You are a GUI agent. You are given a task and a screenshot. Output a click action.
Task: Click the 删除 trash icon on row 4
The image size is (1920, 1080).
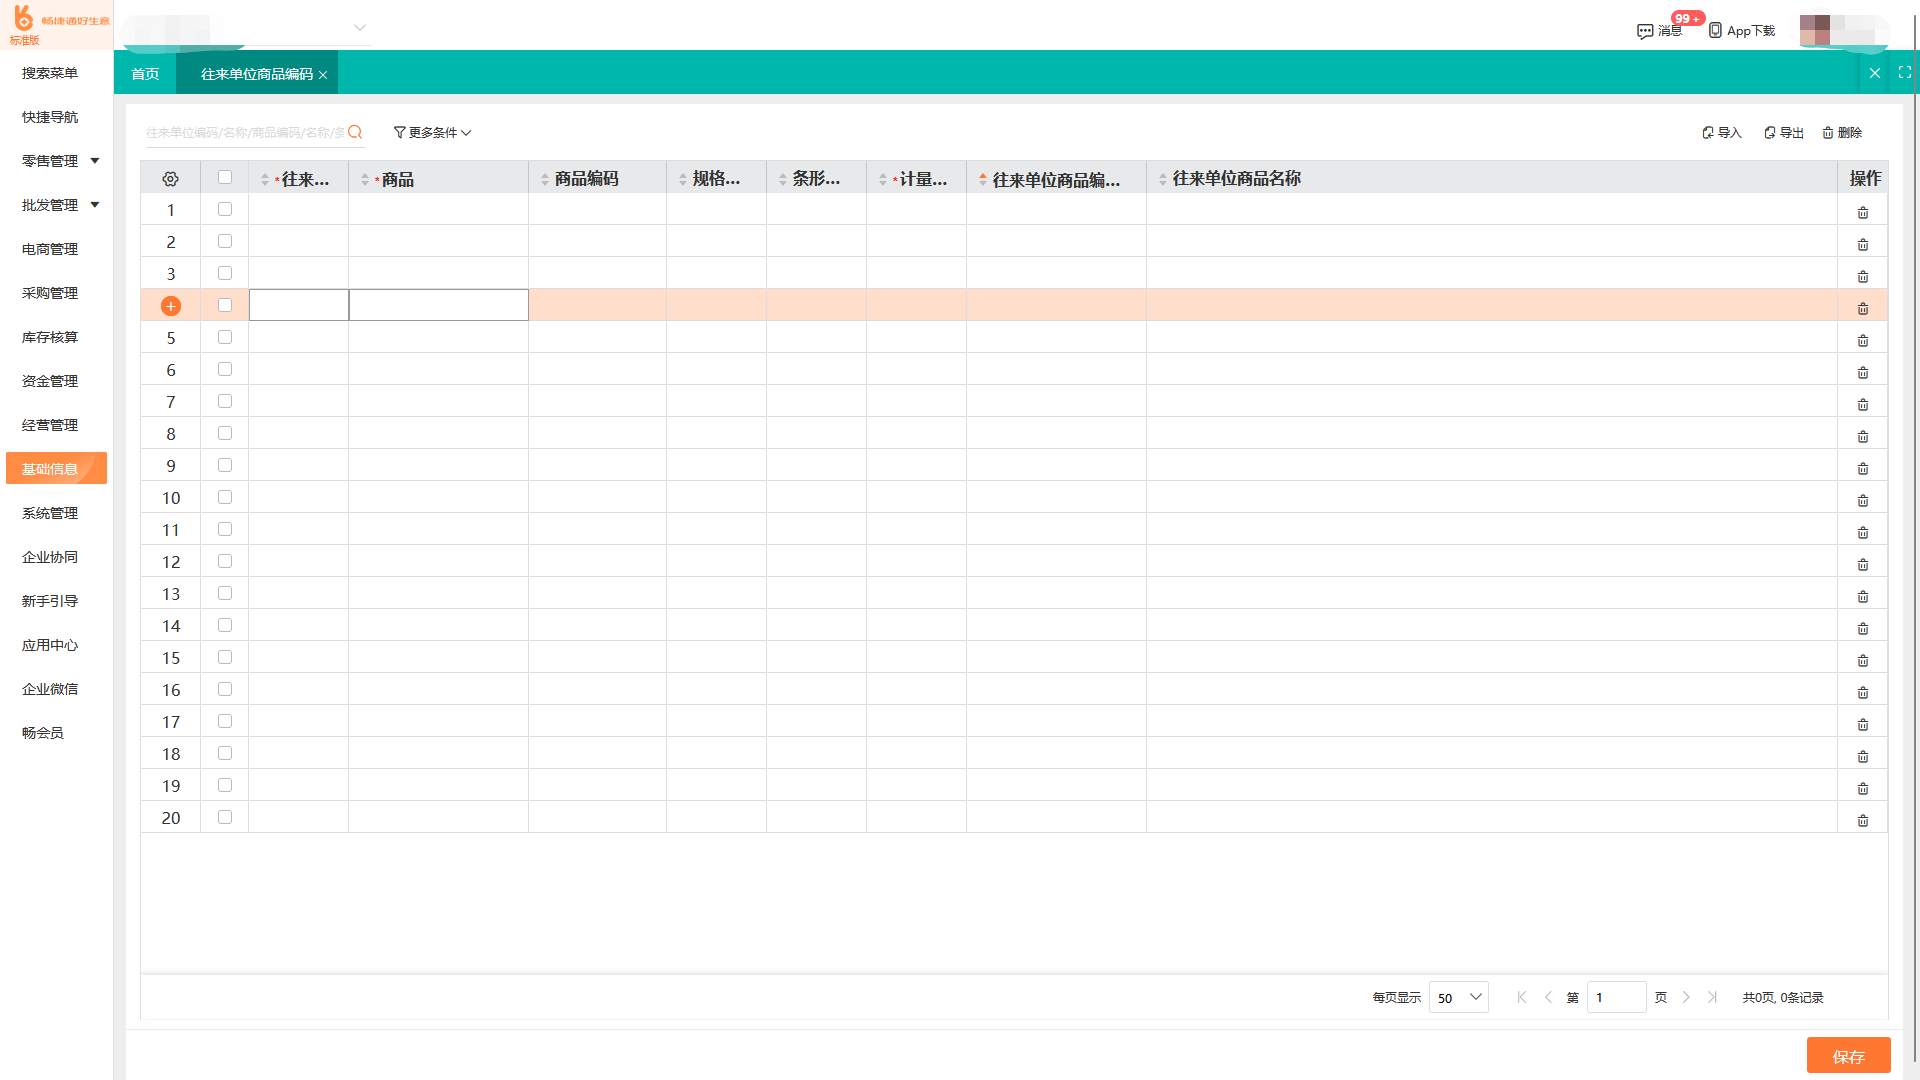coord(1863,307)
